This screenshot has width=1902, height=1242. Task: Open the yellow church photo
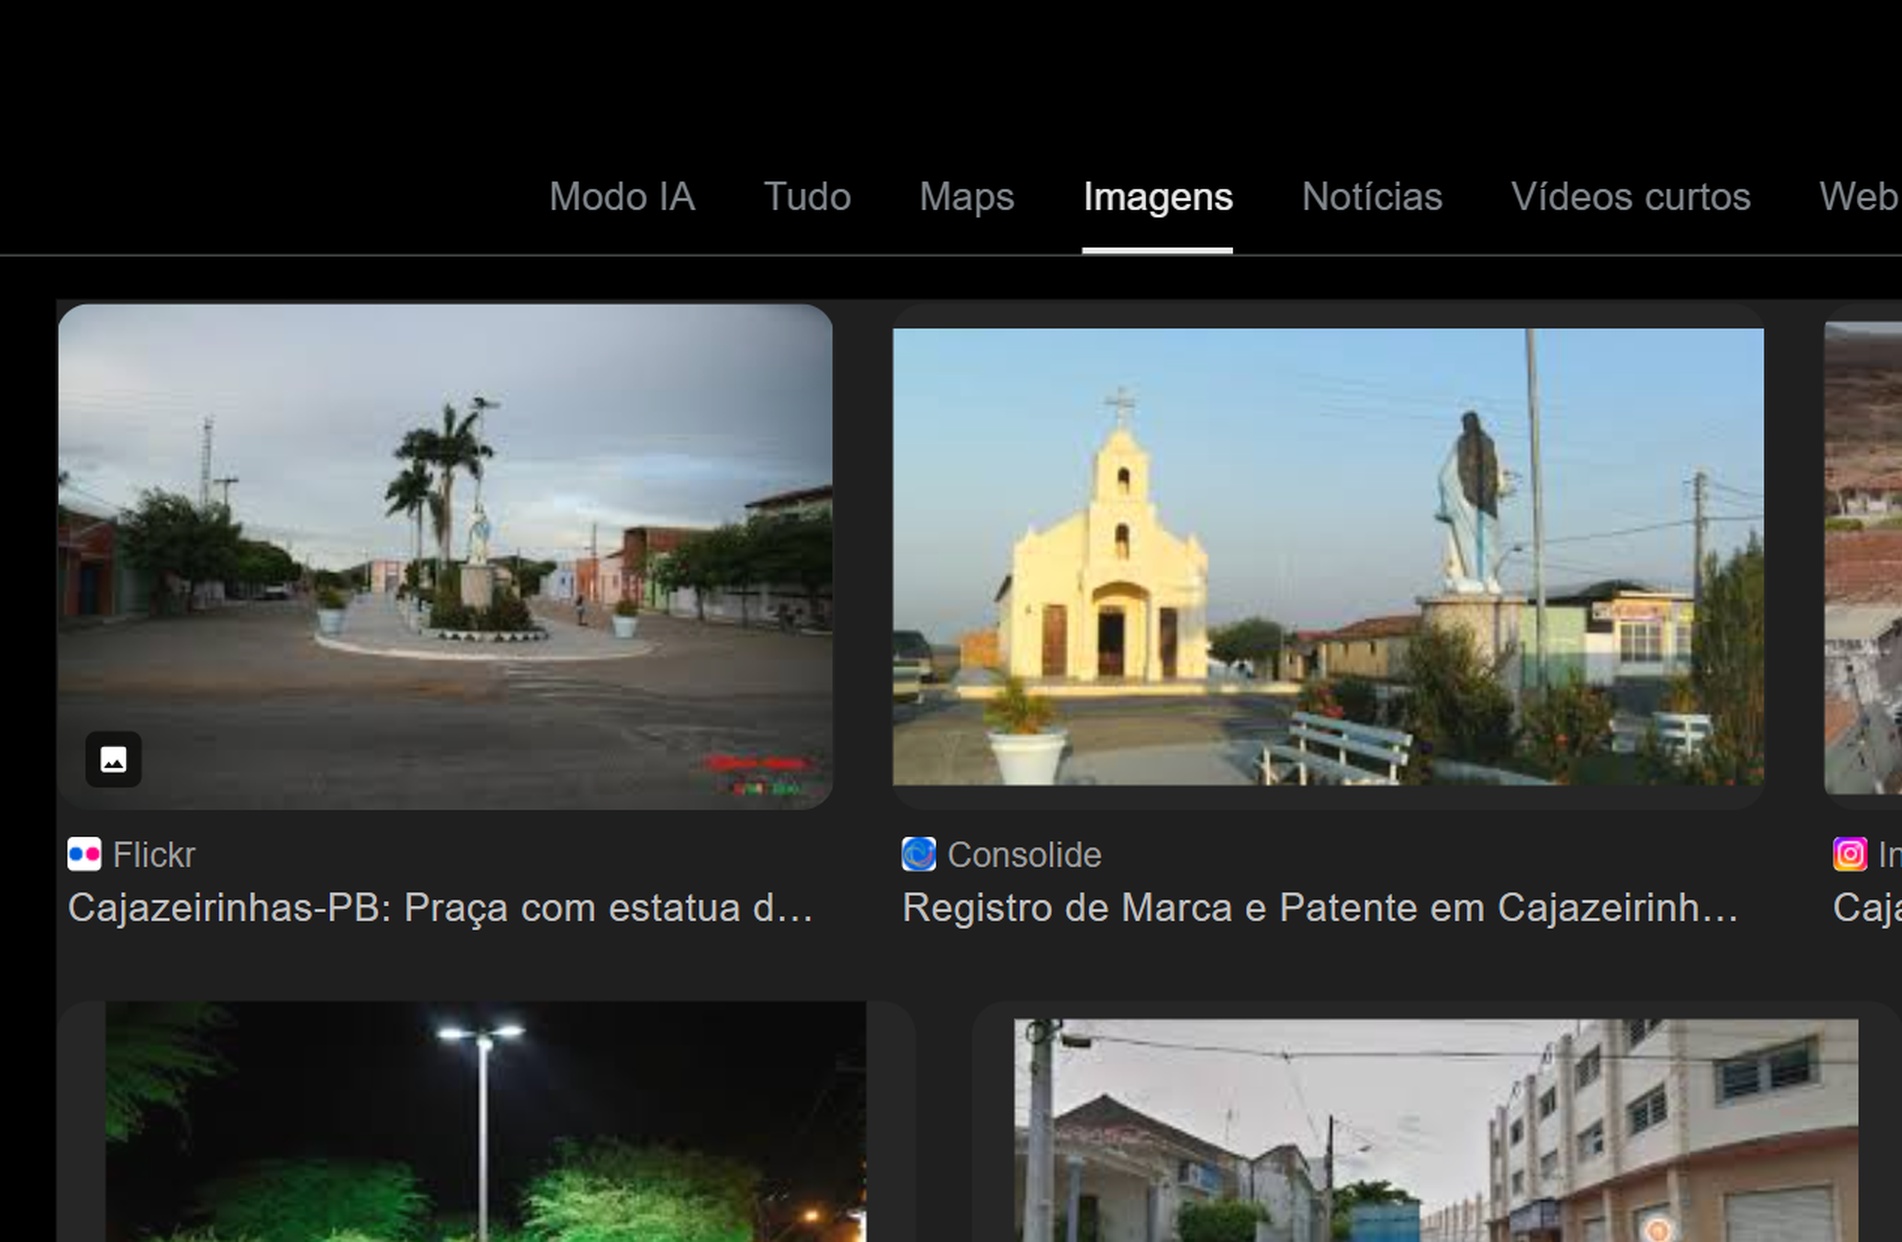coord(1327,555)
